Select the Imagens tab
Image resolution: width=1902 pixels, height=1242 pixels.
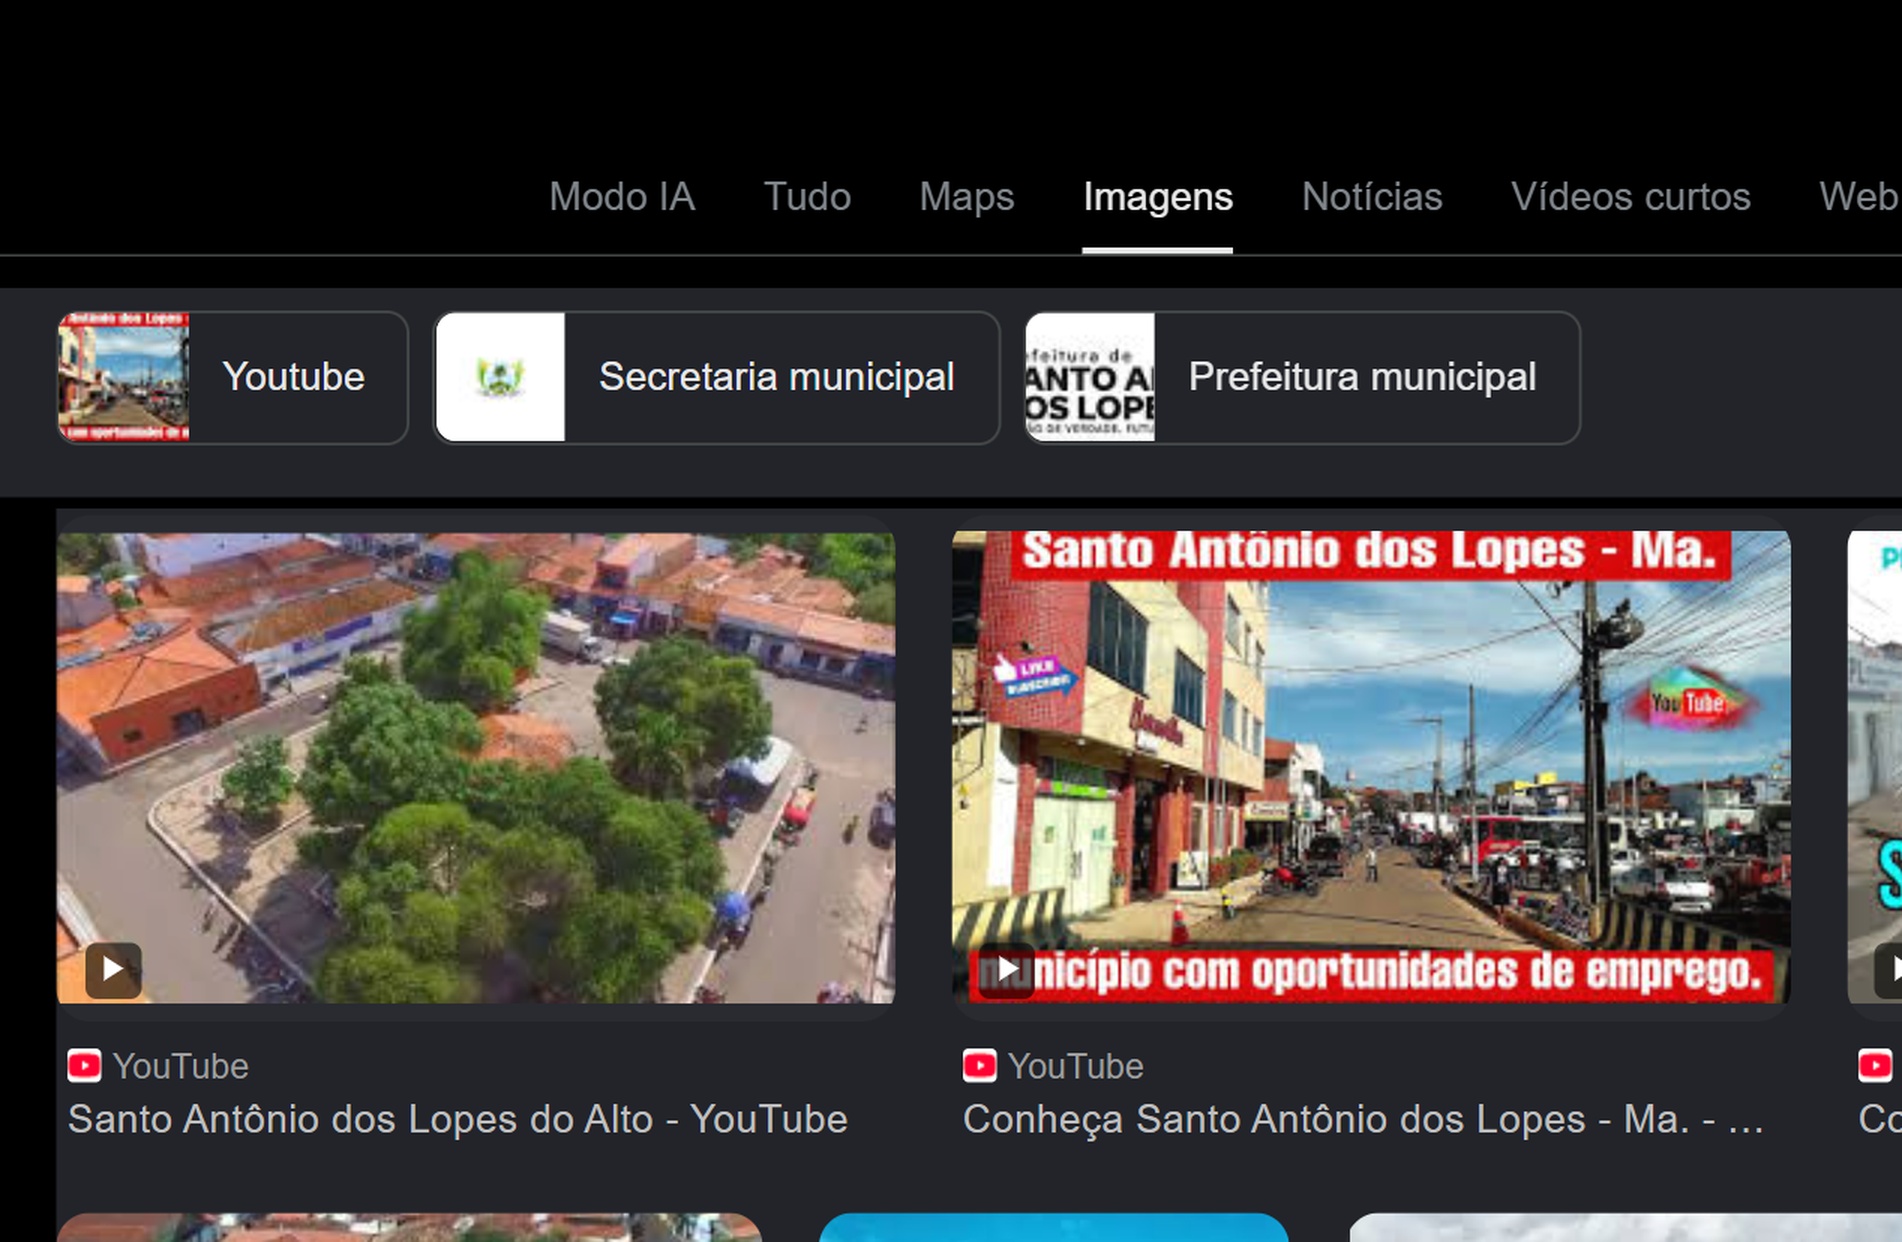tap(1157, 197)
